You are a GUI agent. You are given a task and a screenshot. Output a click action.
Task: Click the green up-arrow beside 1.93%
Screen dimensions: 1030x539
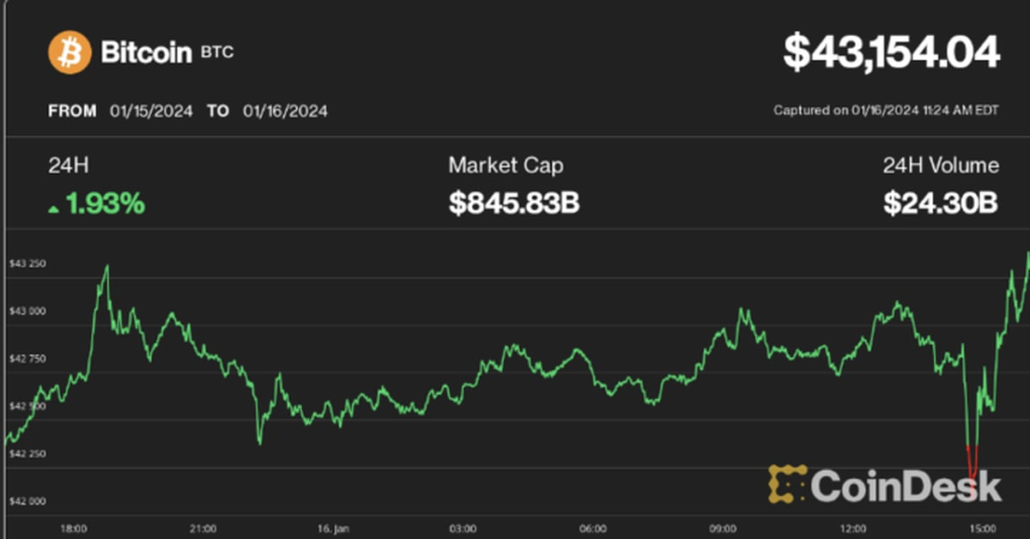53,207
